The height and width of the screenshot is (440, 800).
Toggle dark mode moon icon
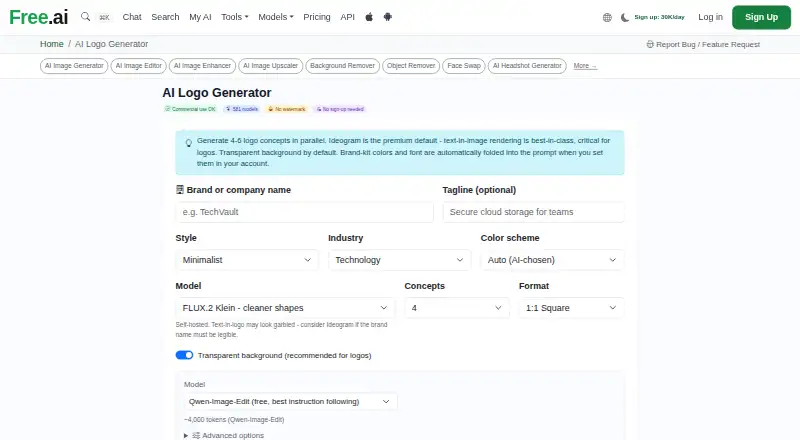tap(624, 17)
